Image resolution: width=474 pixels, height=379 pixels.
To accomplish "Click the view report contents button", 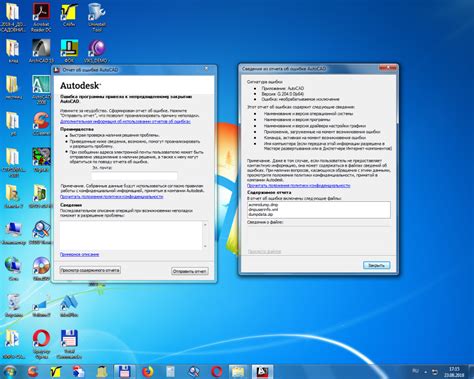I will [90, 270].
